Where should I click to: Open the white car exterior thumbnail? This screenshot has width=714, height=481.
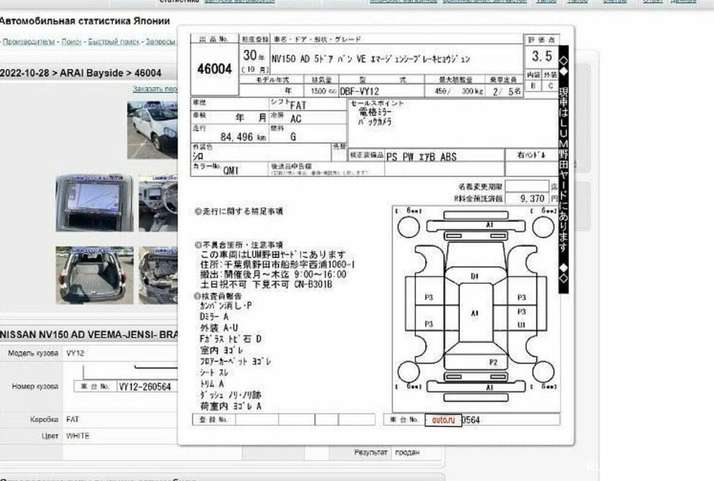(152, 129)
